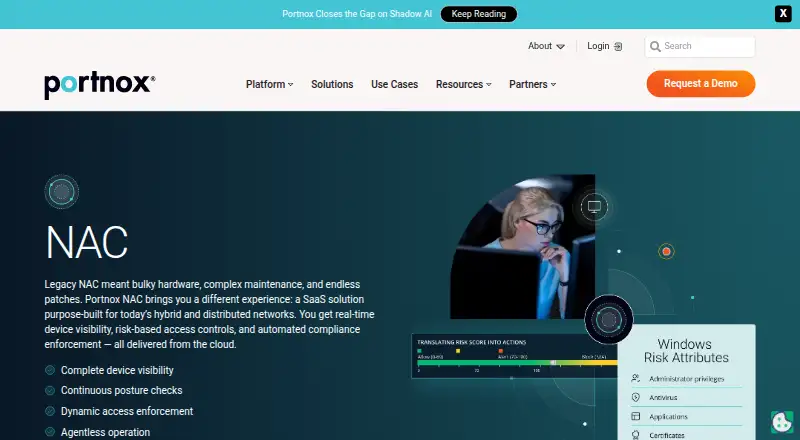Image resolution: width=800 pixels, height=440 pixels.
Task: Click the Certificates ribbon icon
Action: (636, 435)
